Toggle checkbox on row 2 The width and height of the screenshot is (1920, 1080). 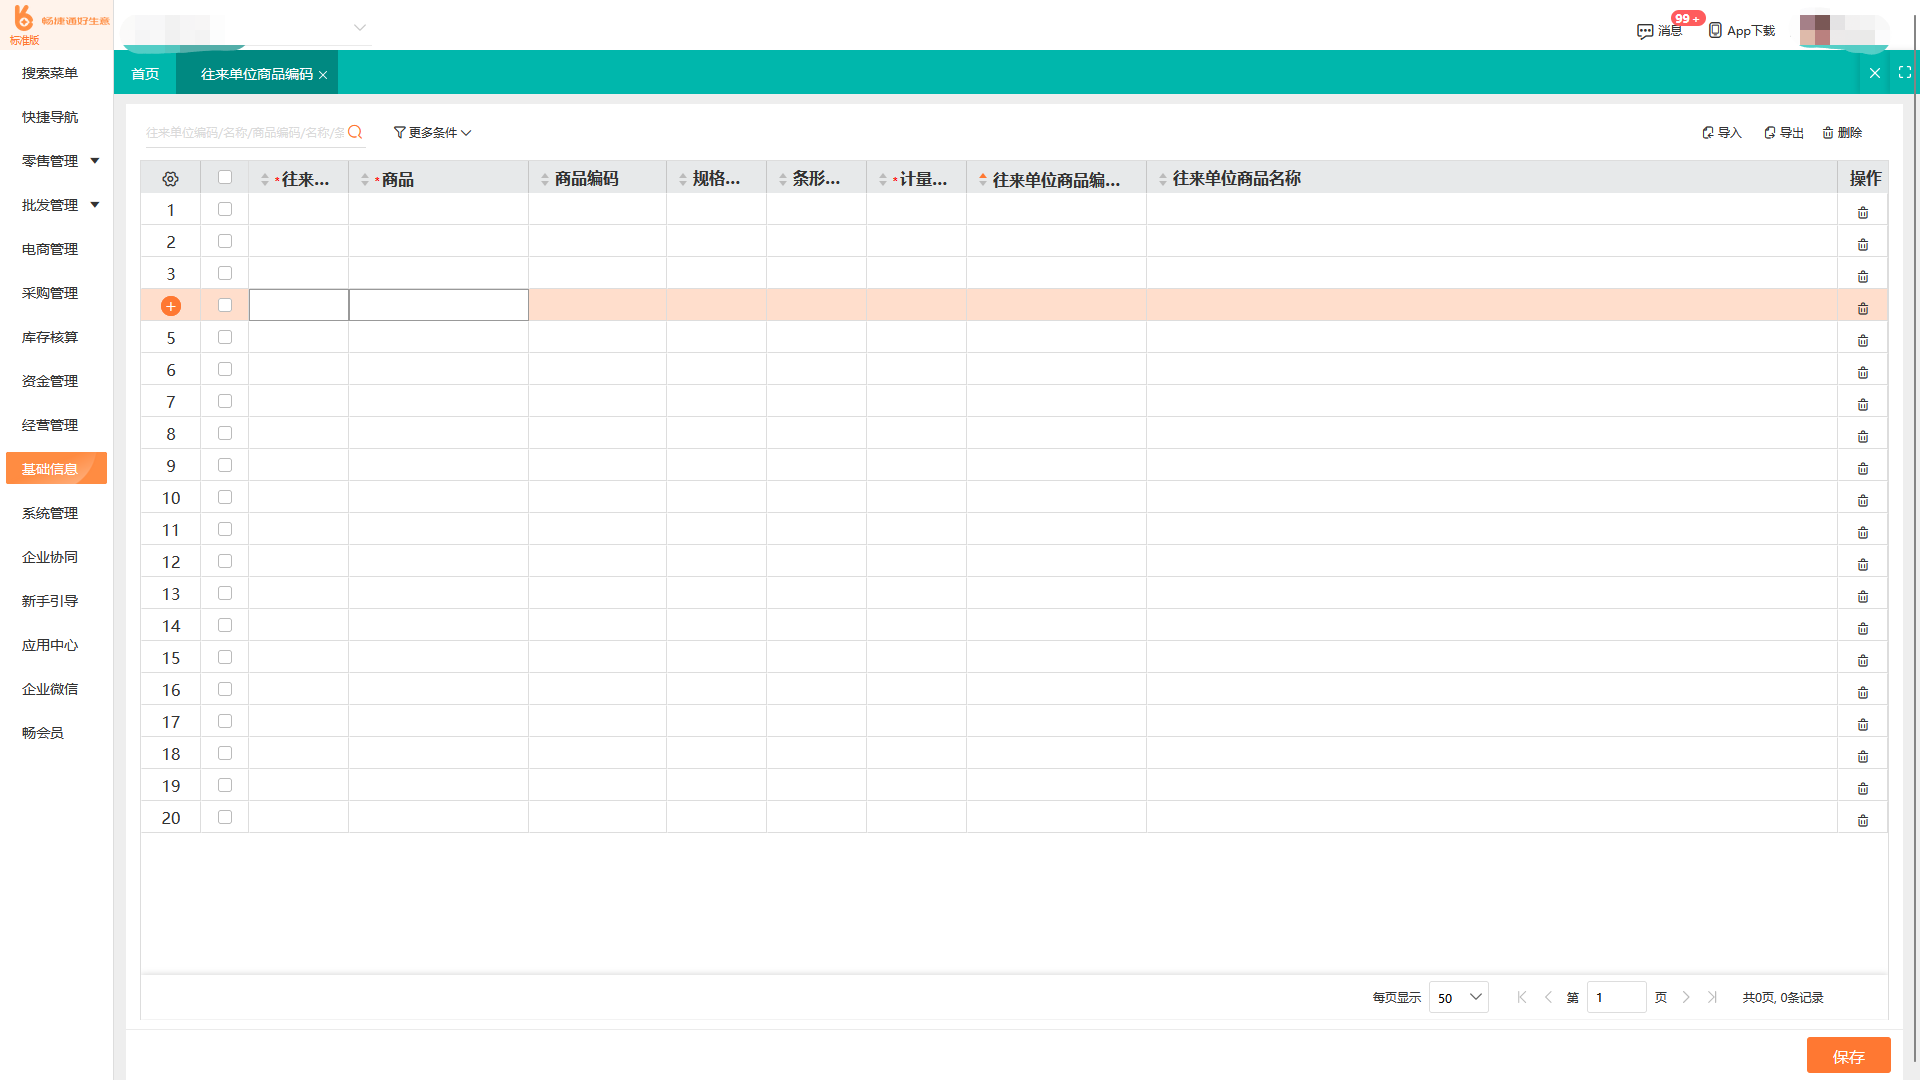click(224, 240)
